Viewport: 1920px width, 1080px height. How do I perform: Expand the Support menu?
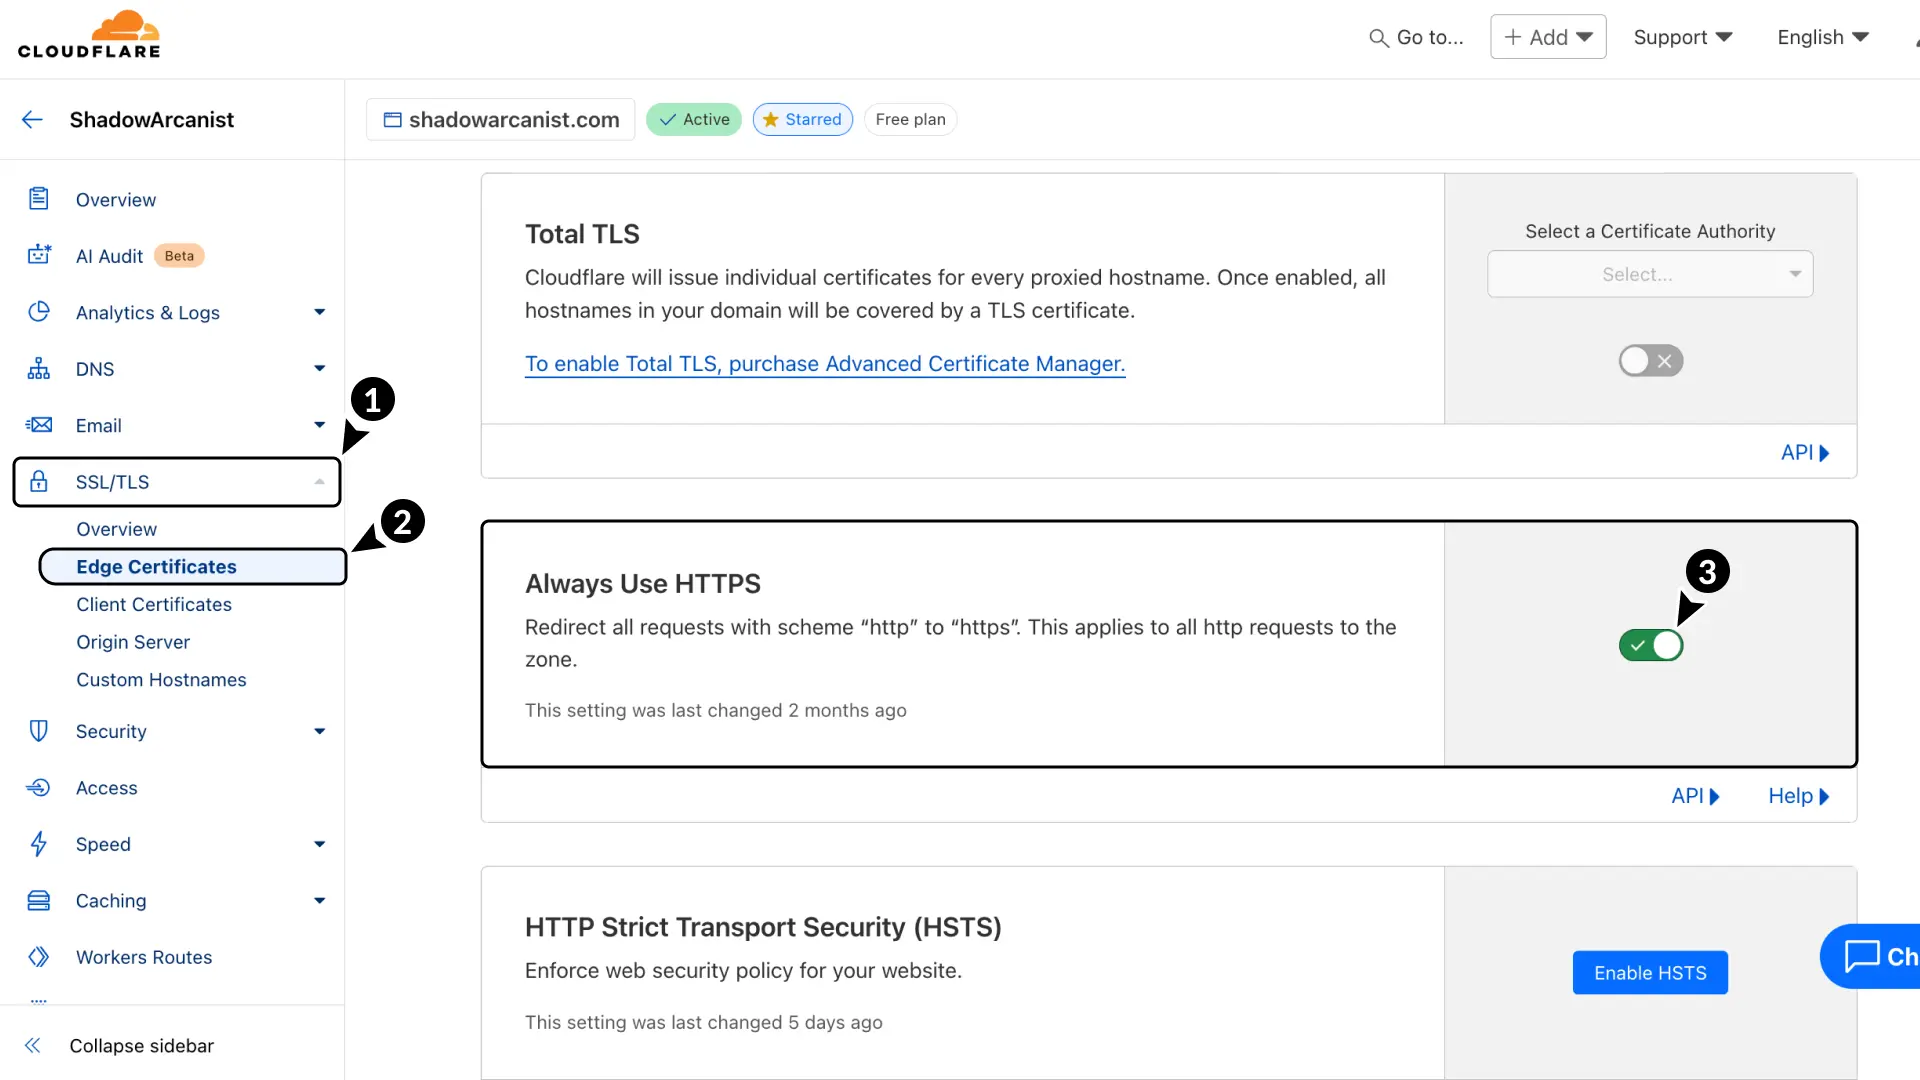tap(1682, 37)
